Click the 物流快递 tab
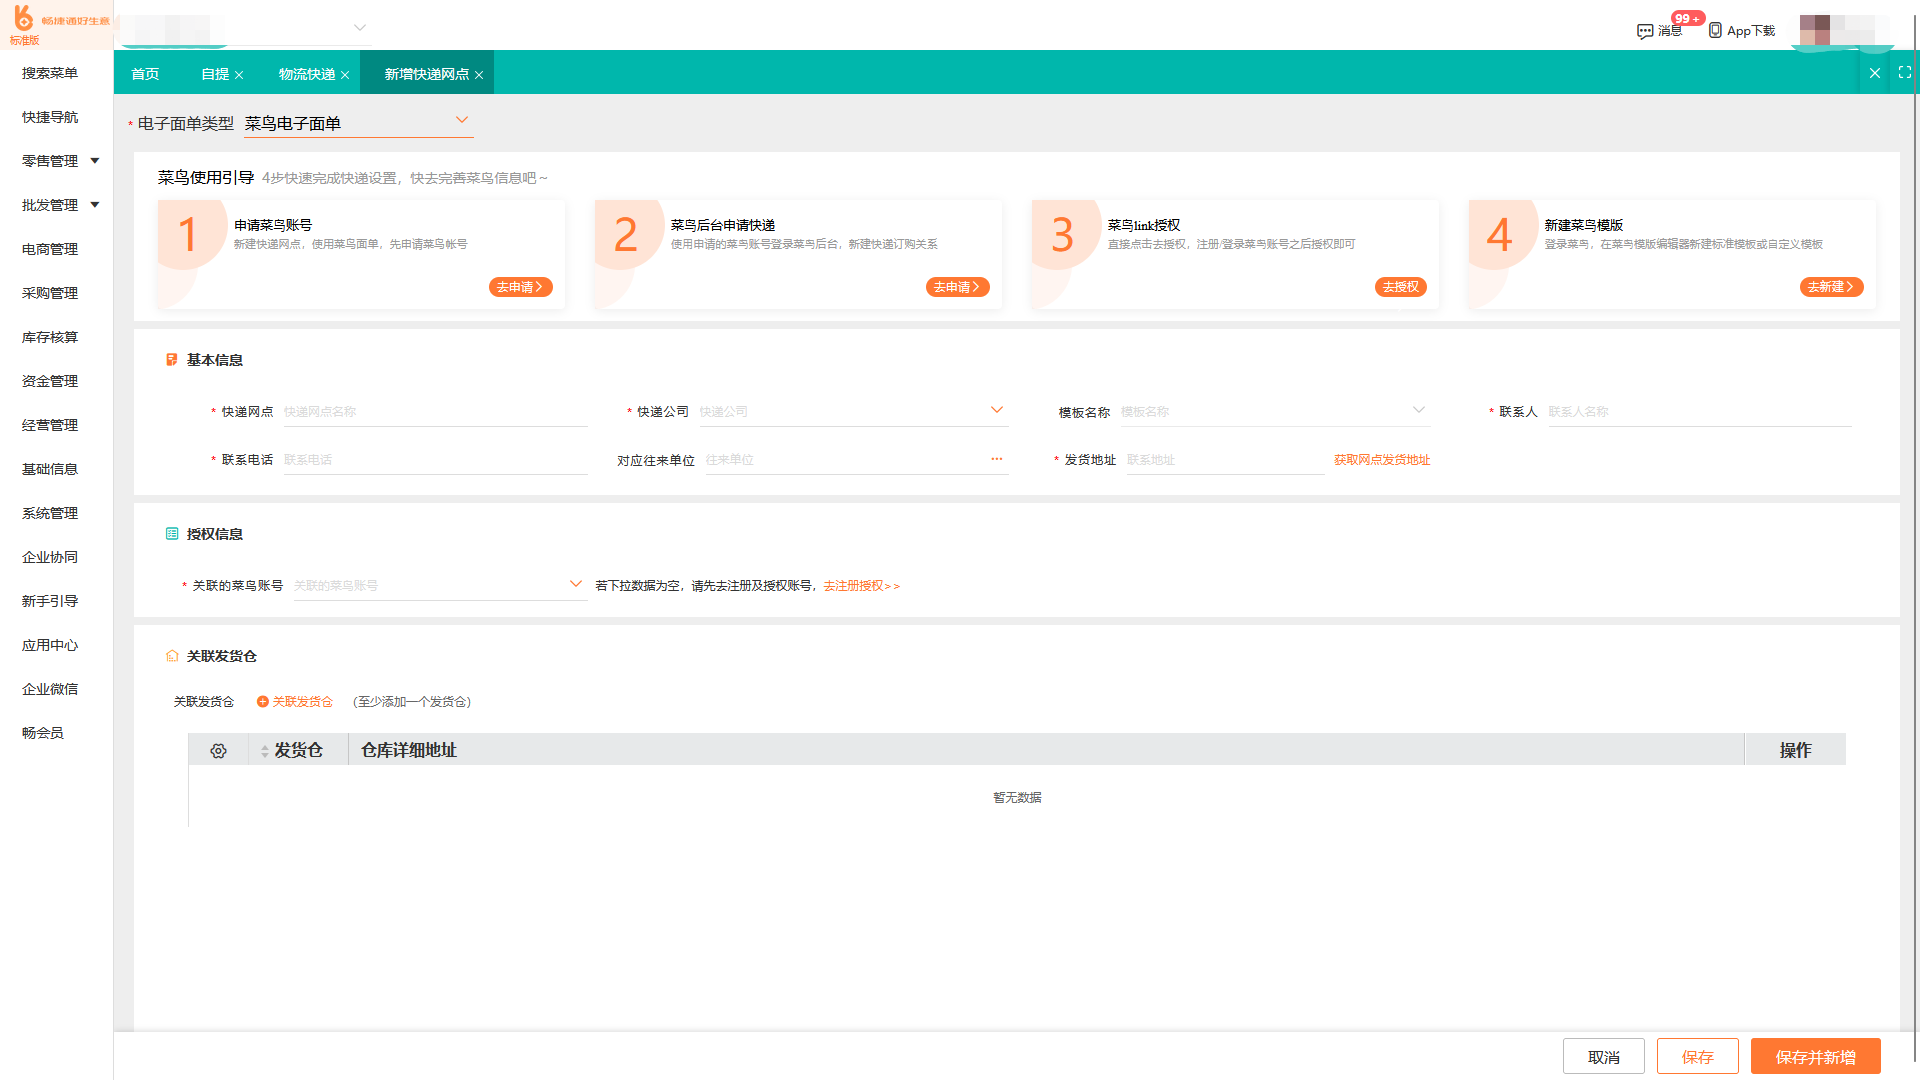The width and height of the screenshot is (1920, 1080). tap(305, 73)
